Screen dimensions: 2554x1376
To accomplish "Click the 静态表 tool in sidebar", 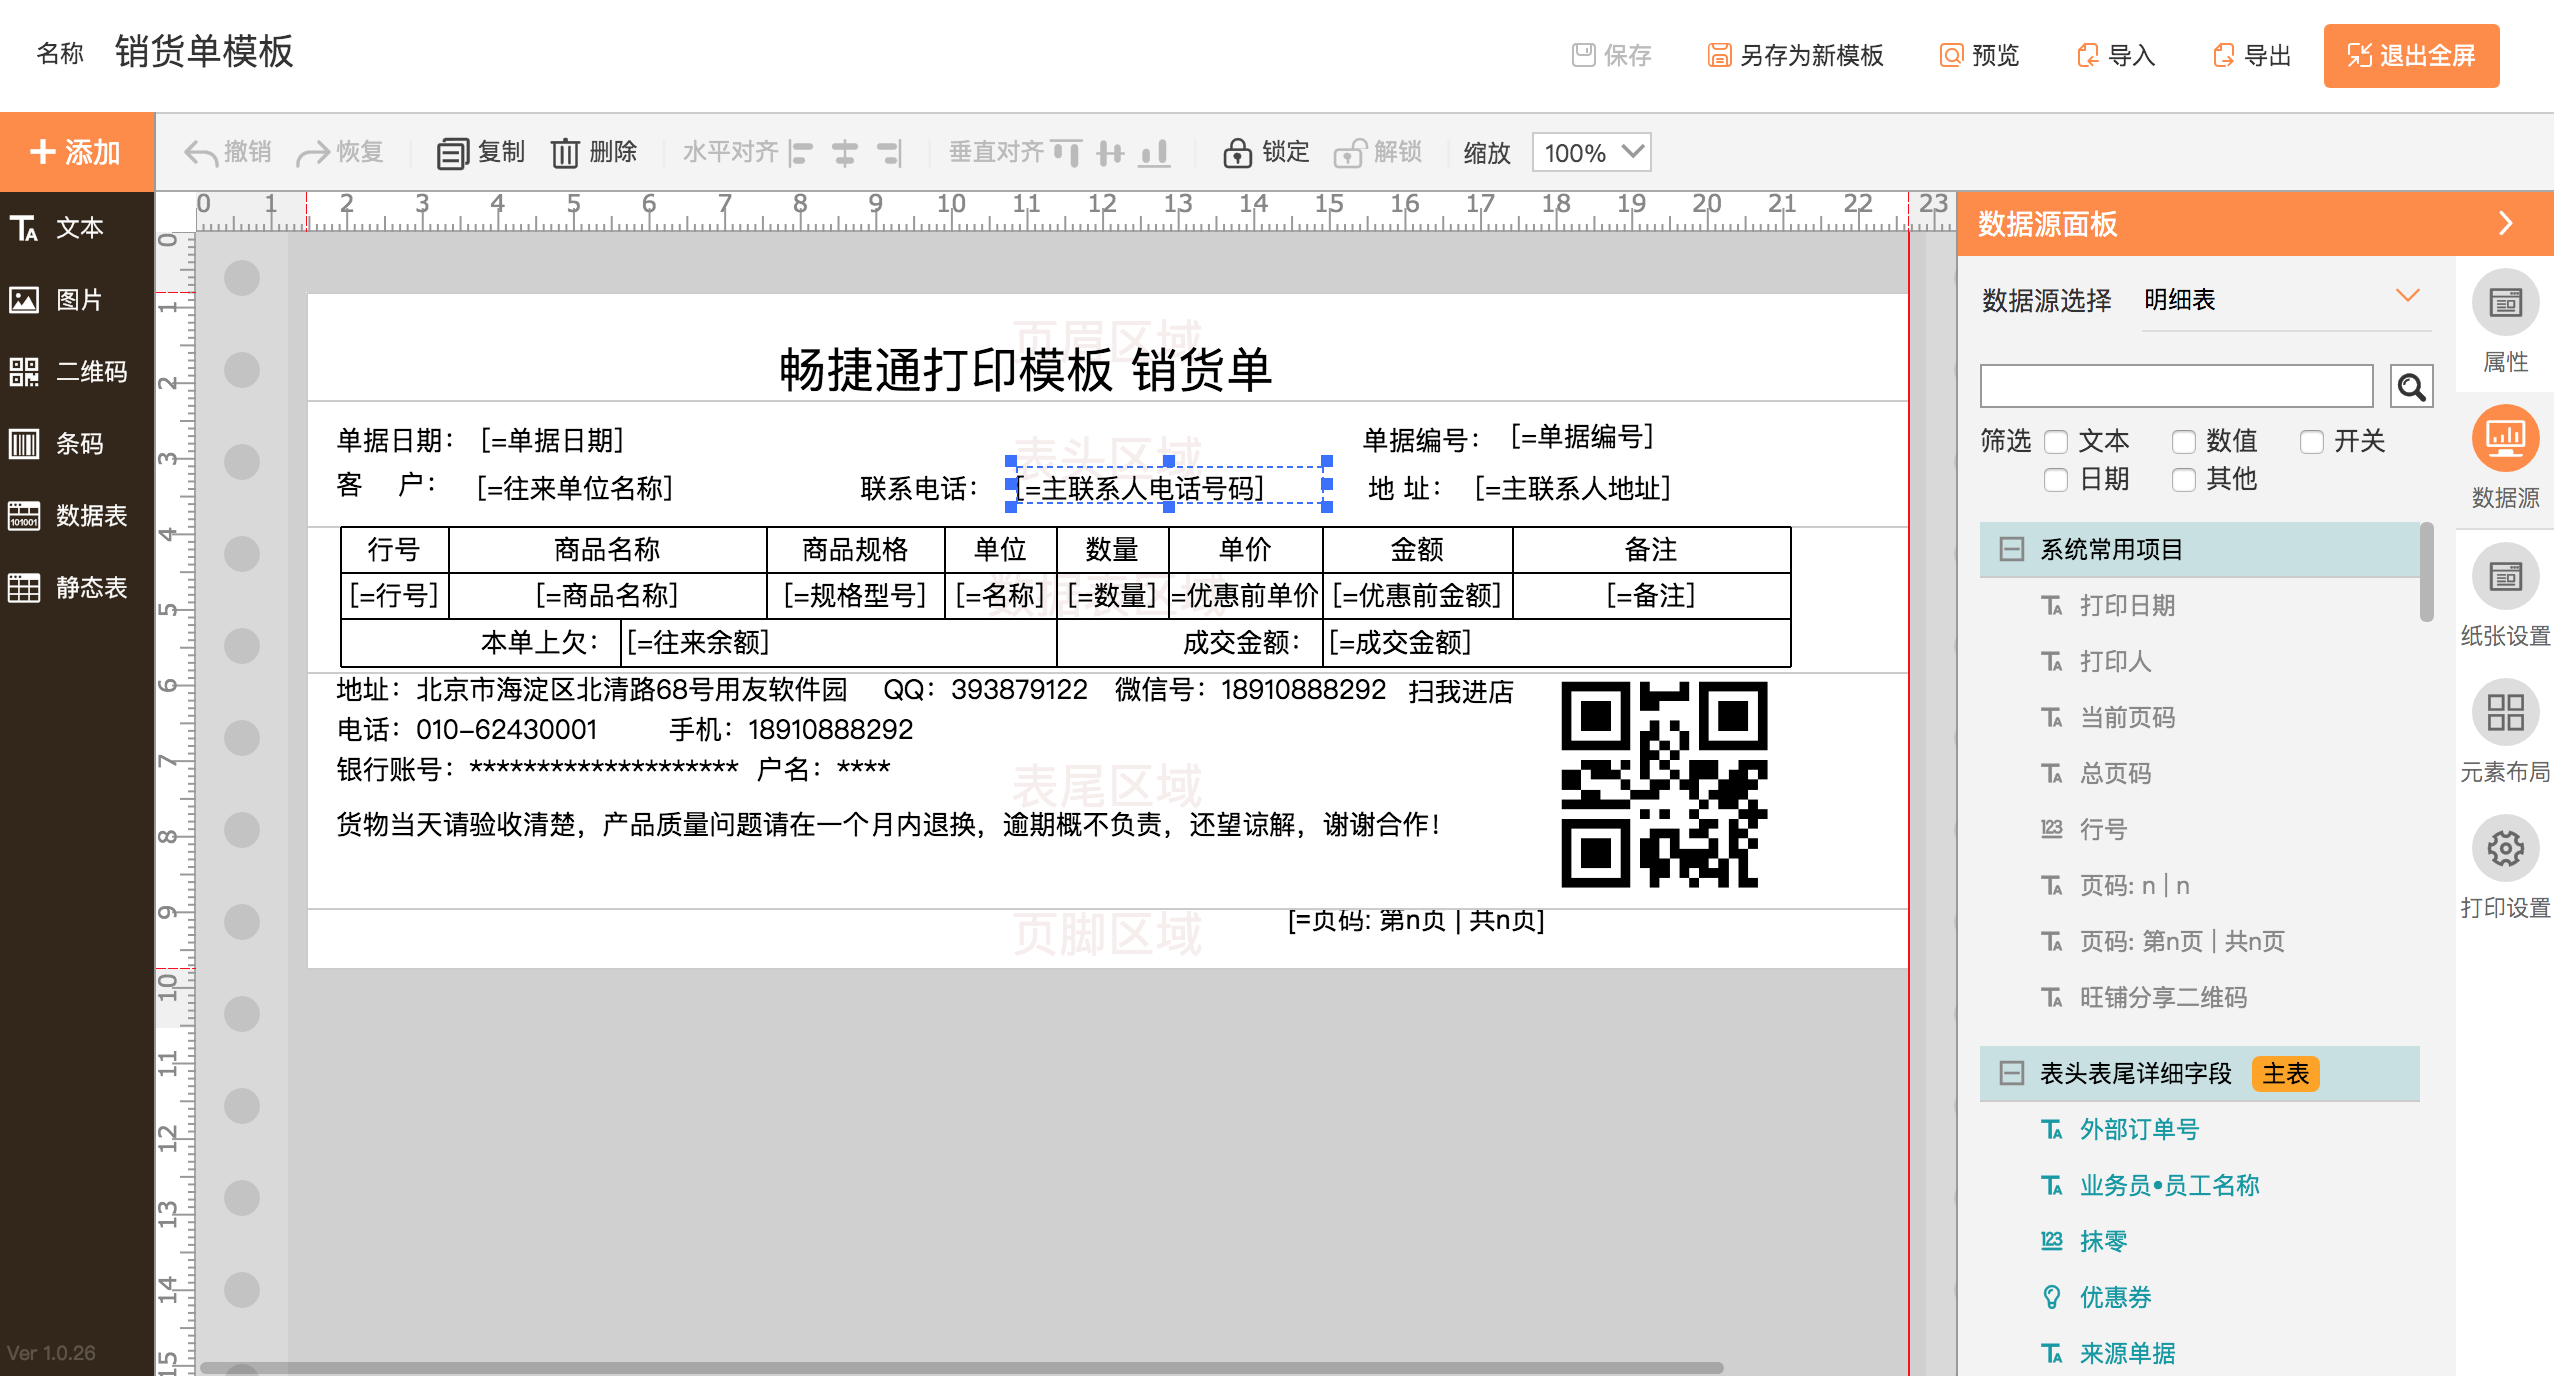I will 76,586.
